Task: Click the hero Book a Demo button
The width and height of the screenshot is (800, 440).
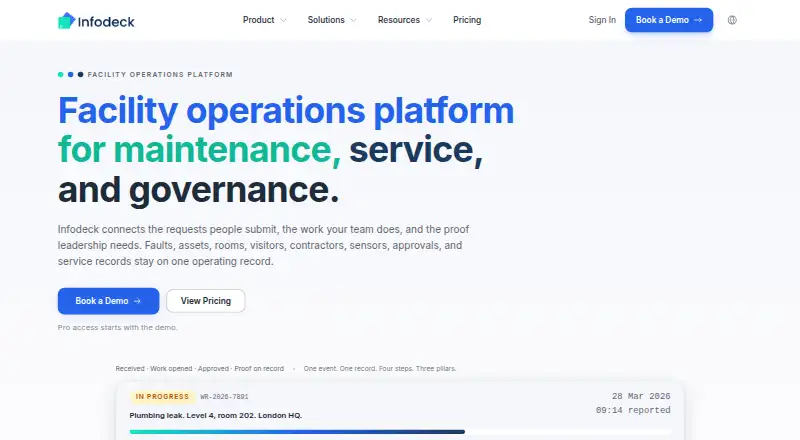Action: tap(108, 301)
